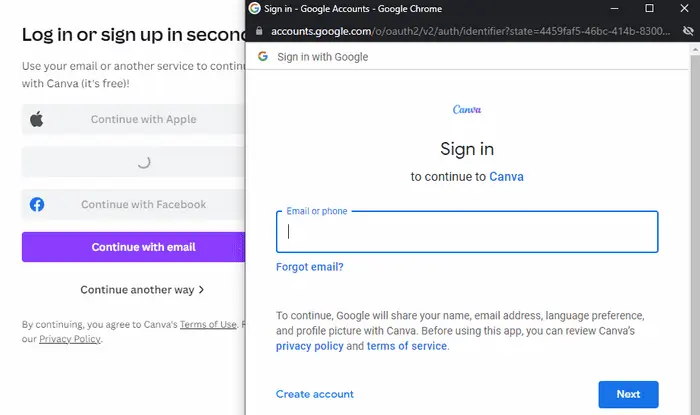Open the Forgot email? link
The height and width of the screenshot is (415, 700).
tap(309, 267)
